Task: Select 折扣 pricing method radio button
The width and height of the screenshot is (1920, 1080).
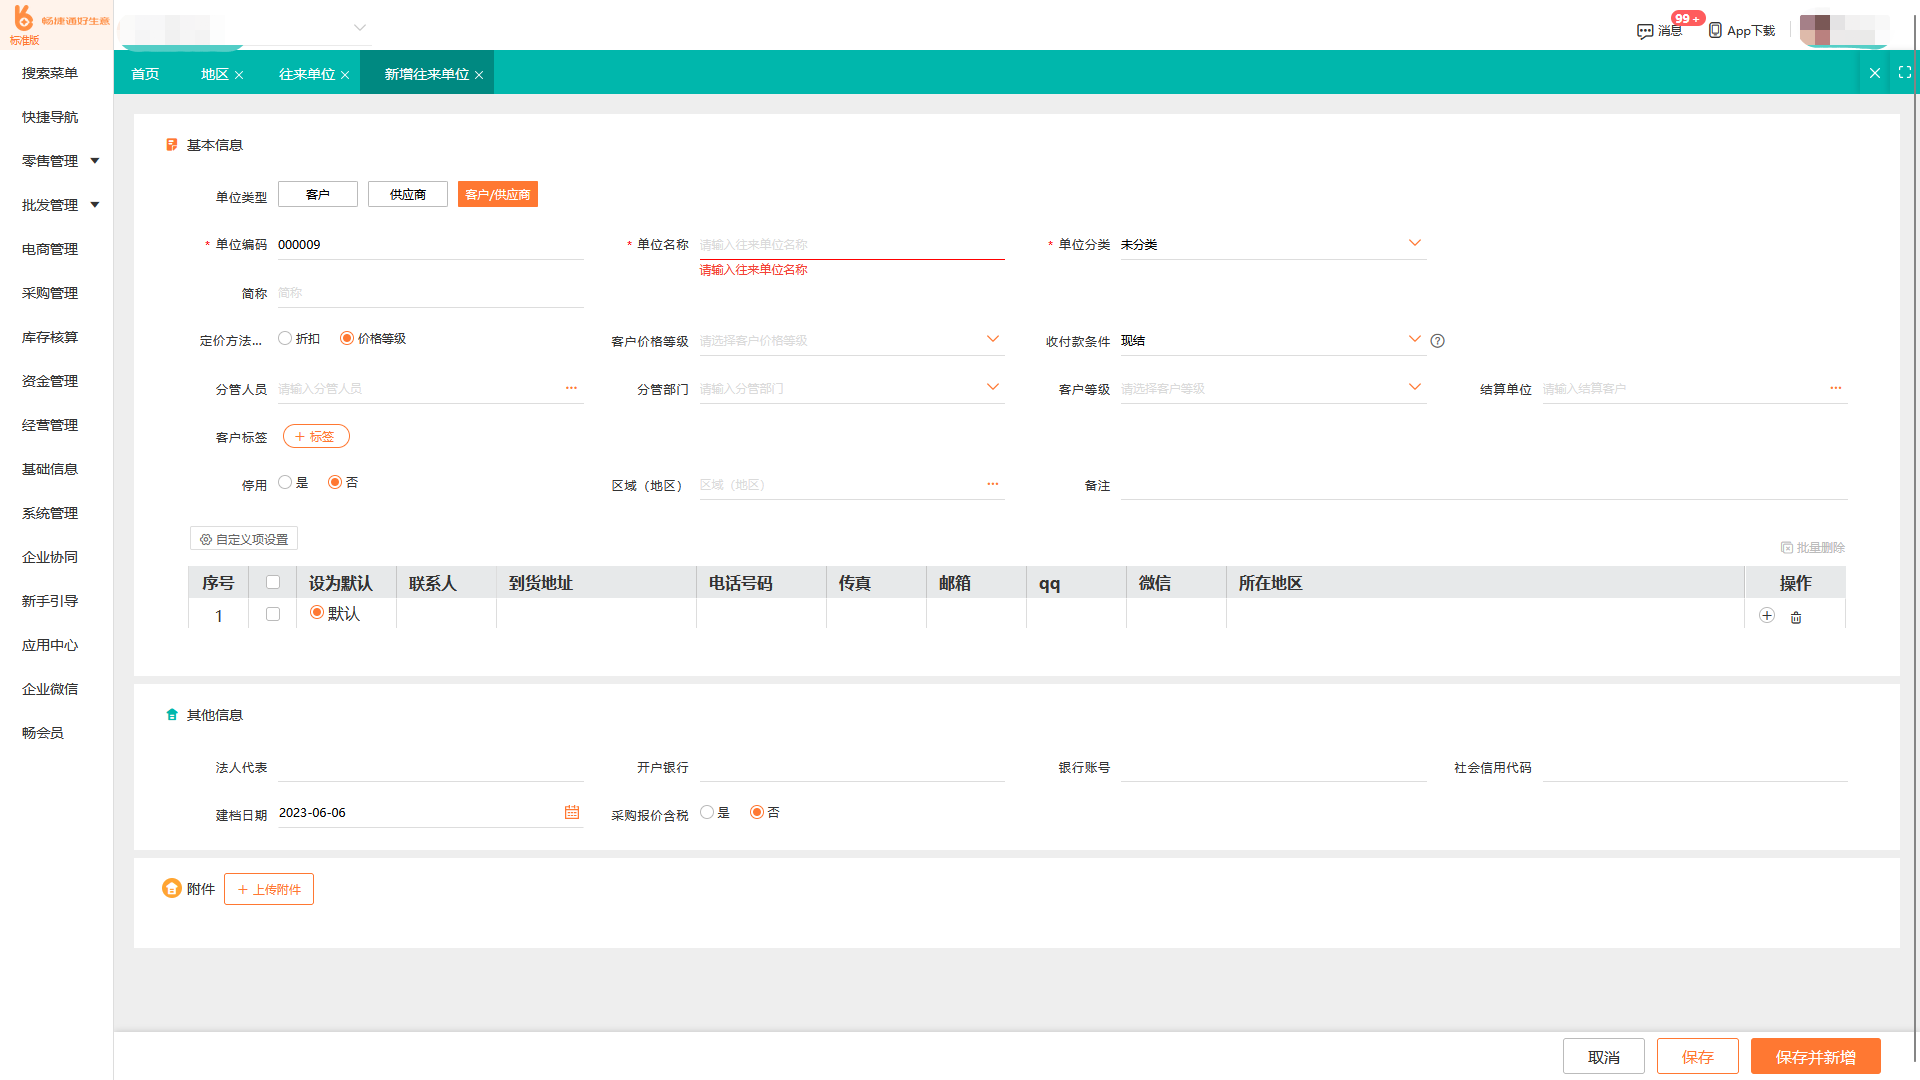Action: (x=285, y=340)
